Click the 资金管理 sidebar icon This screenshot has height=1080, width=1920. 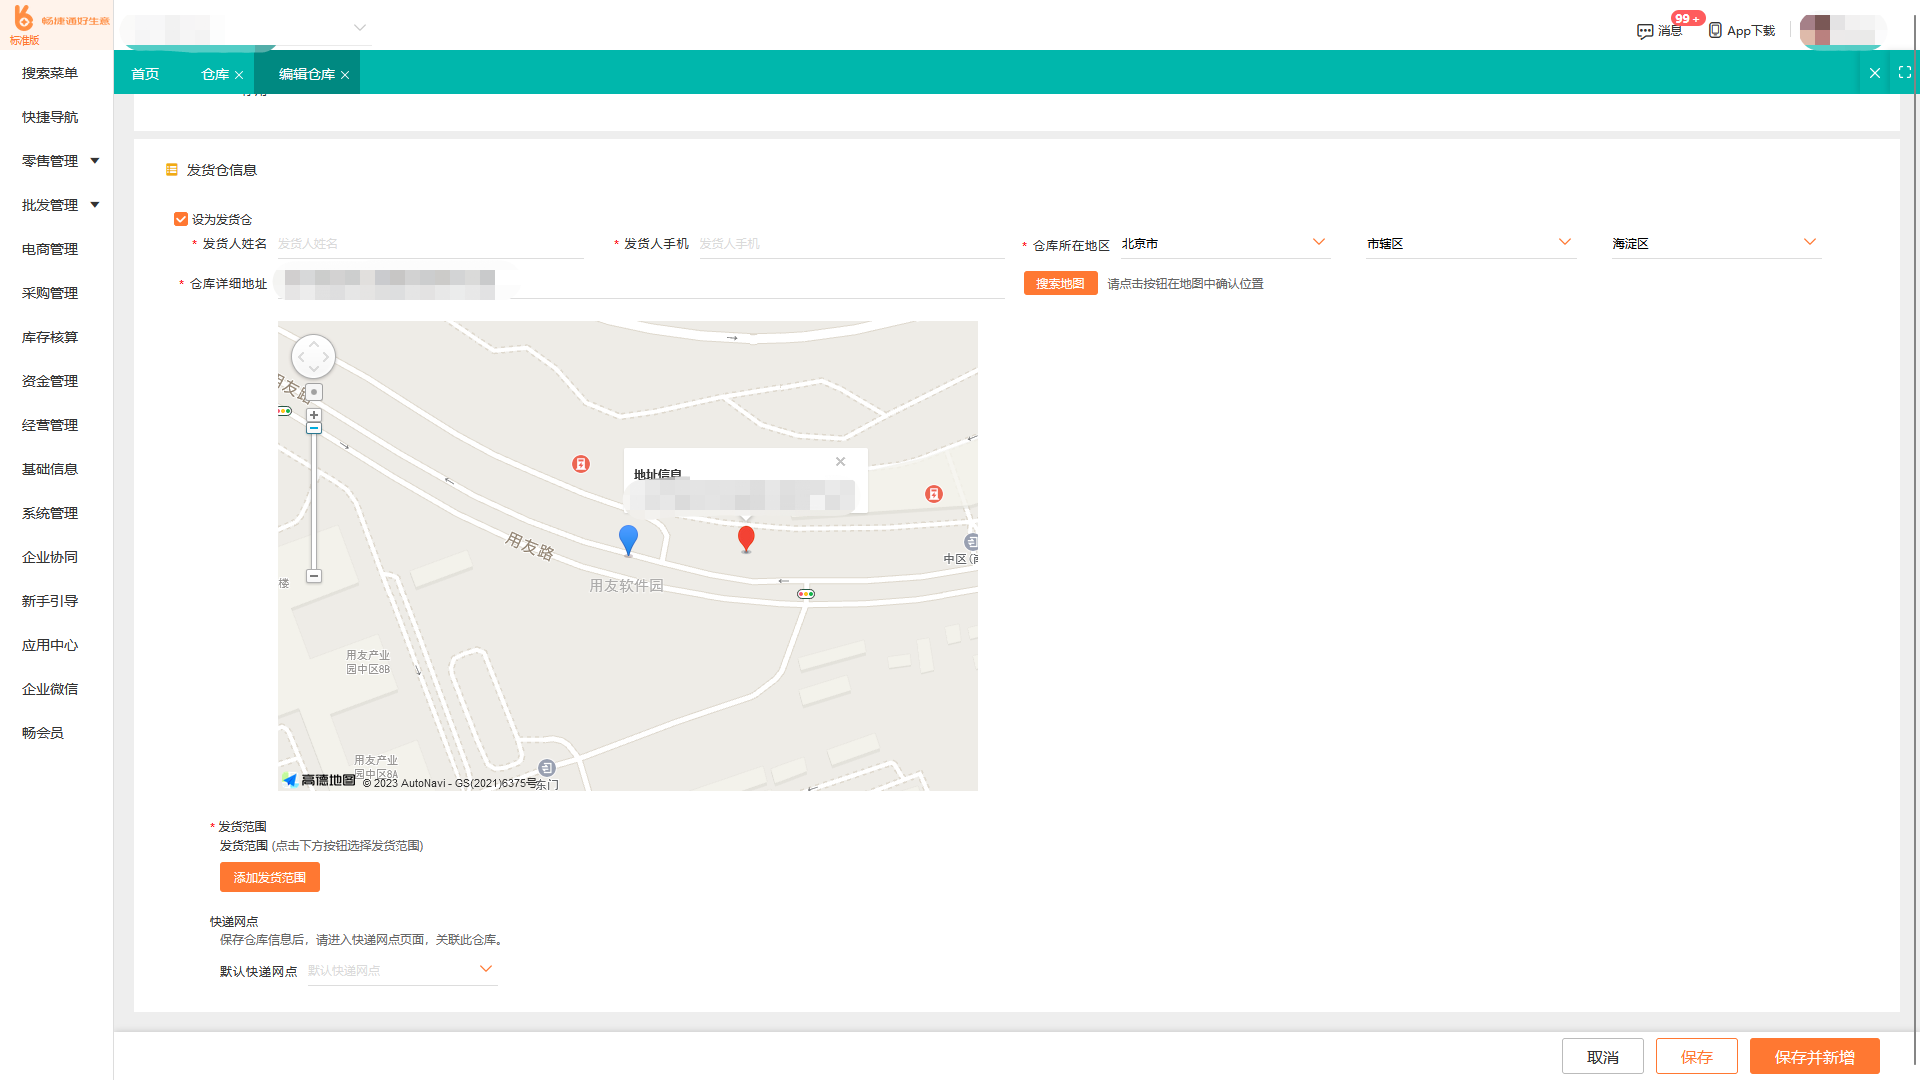click(x=51, y=380)
